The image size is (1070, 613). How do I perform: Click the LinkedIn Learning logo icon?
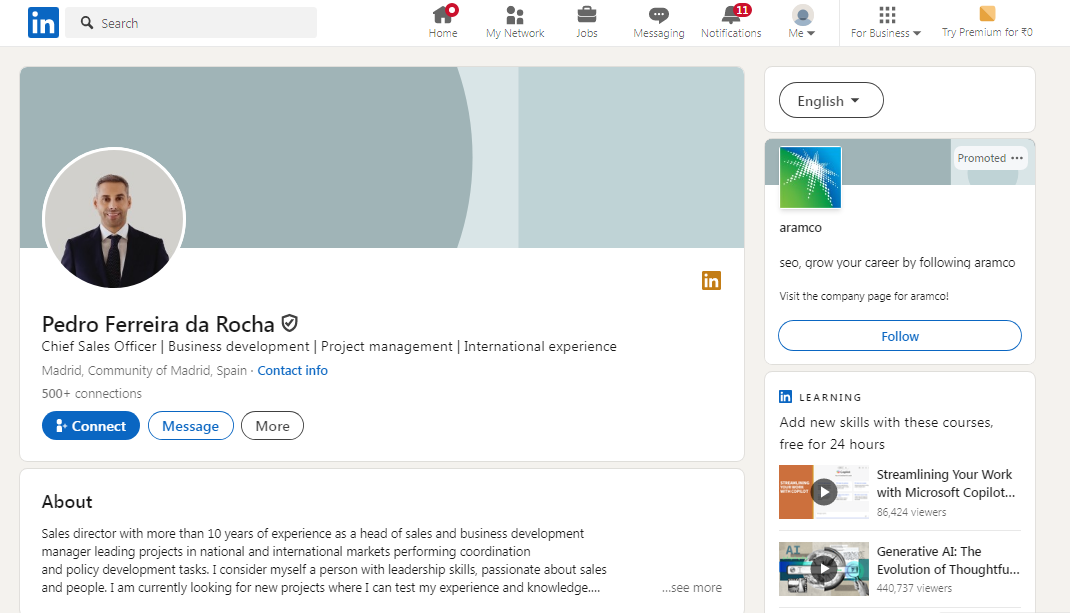click(785, 397)
